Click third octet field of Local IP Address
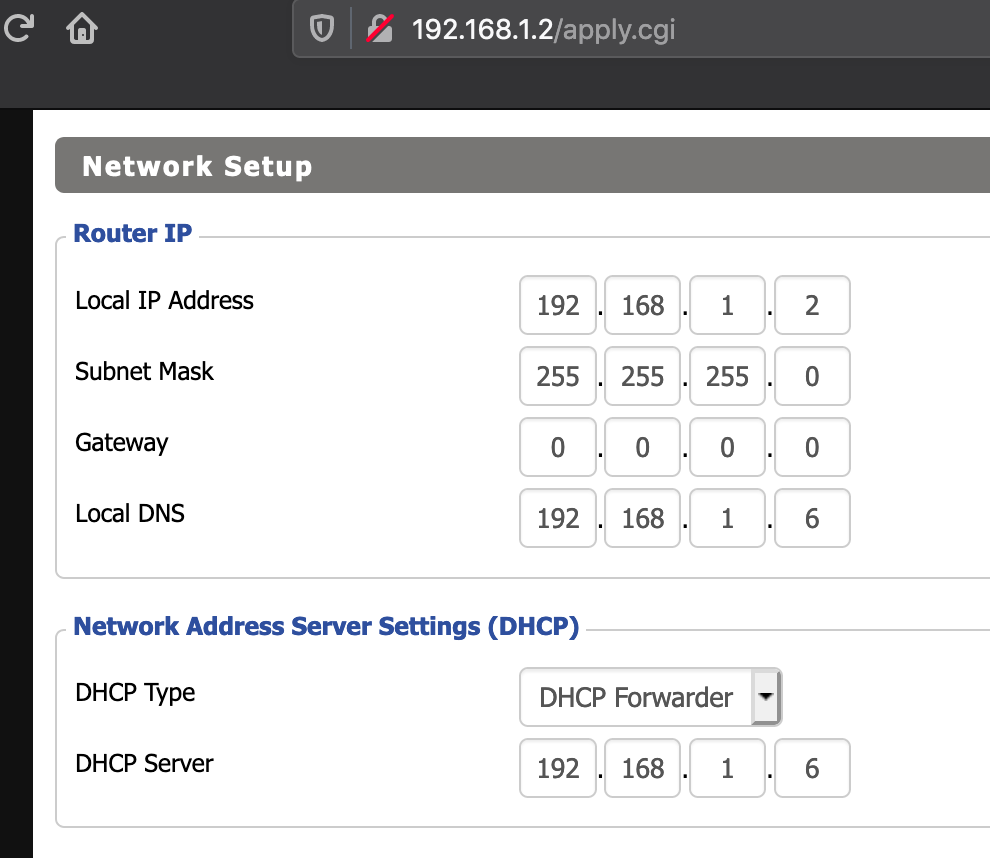The image size is (990, 858). [x=727, y=305]
